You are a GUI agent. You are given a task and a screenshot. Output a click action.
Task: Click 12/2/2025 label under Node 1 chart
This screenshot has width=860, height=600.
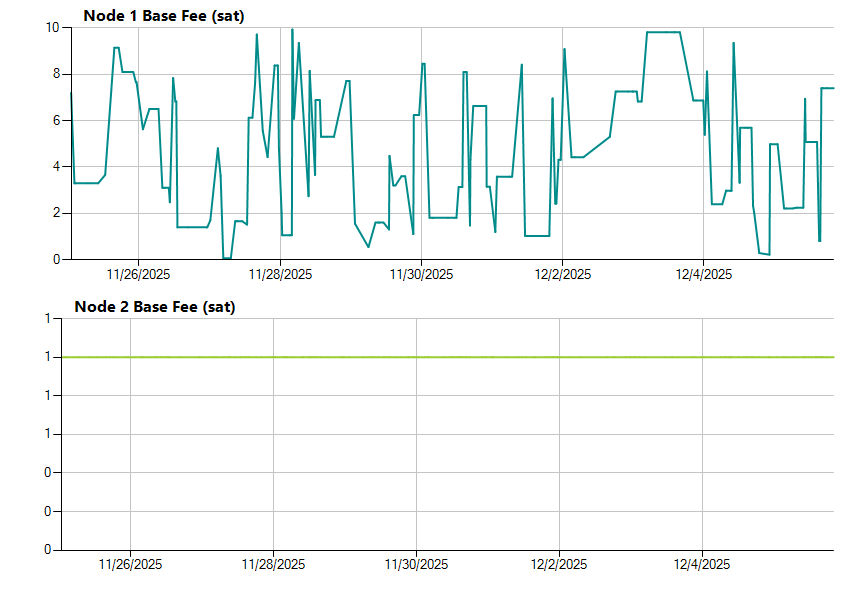pyautogui.click(x=562, y=273)
